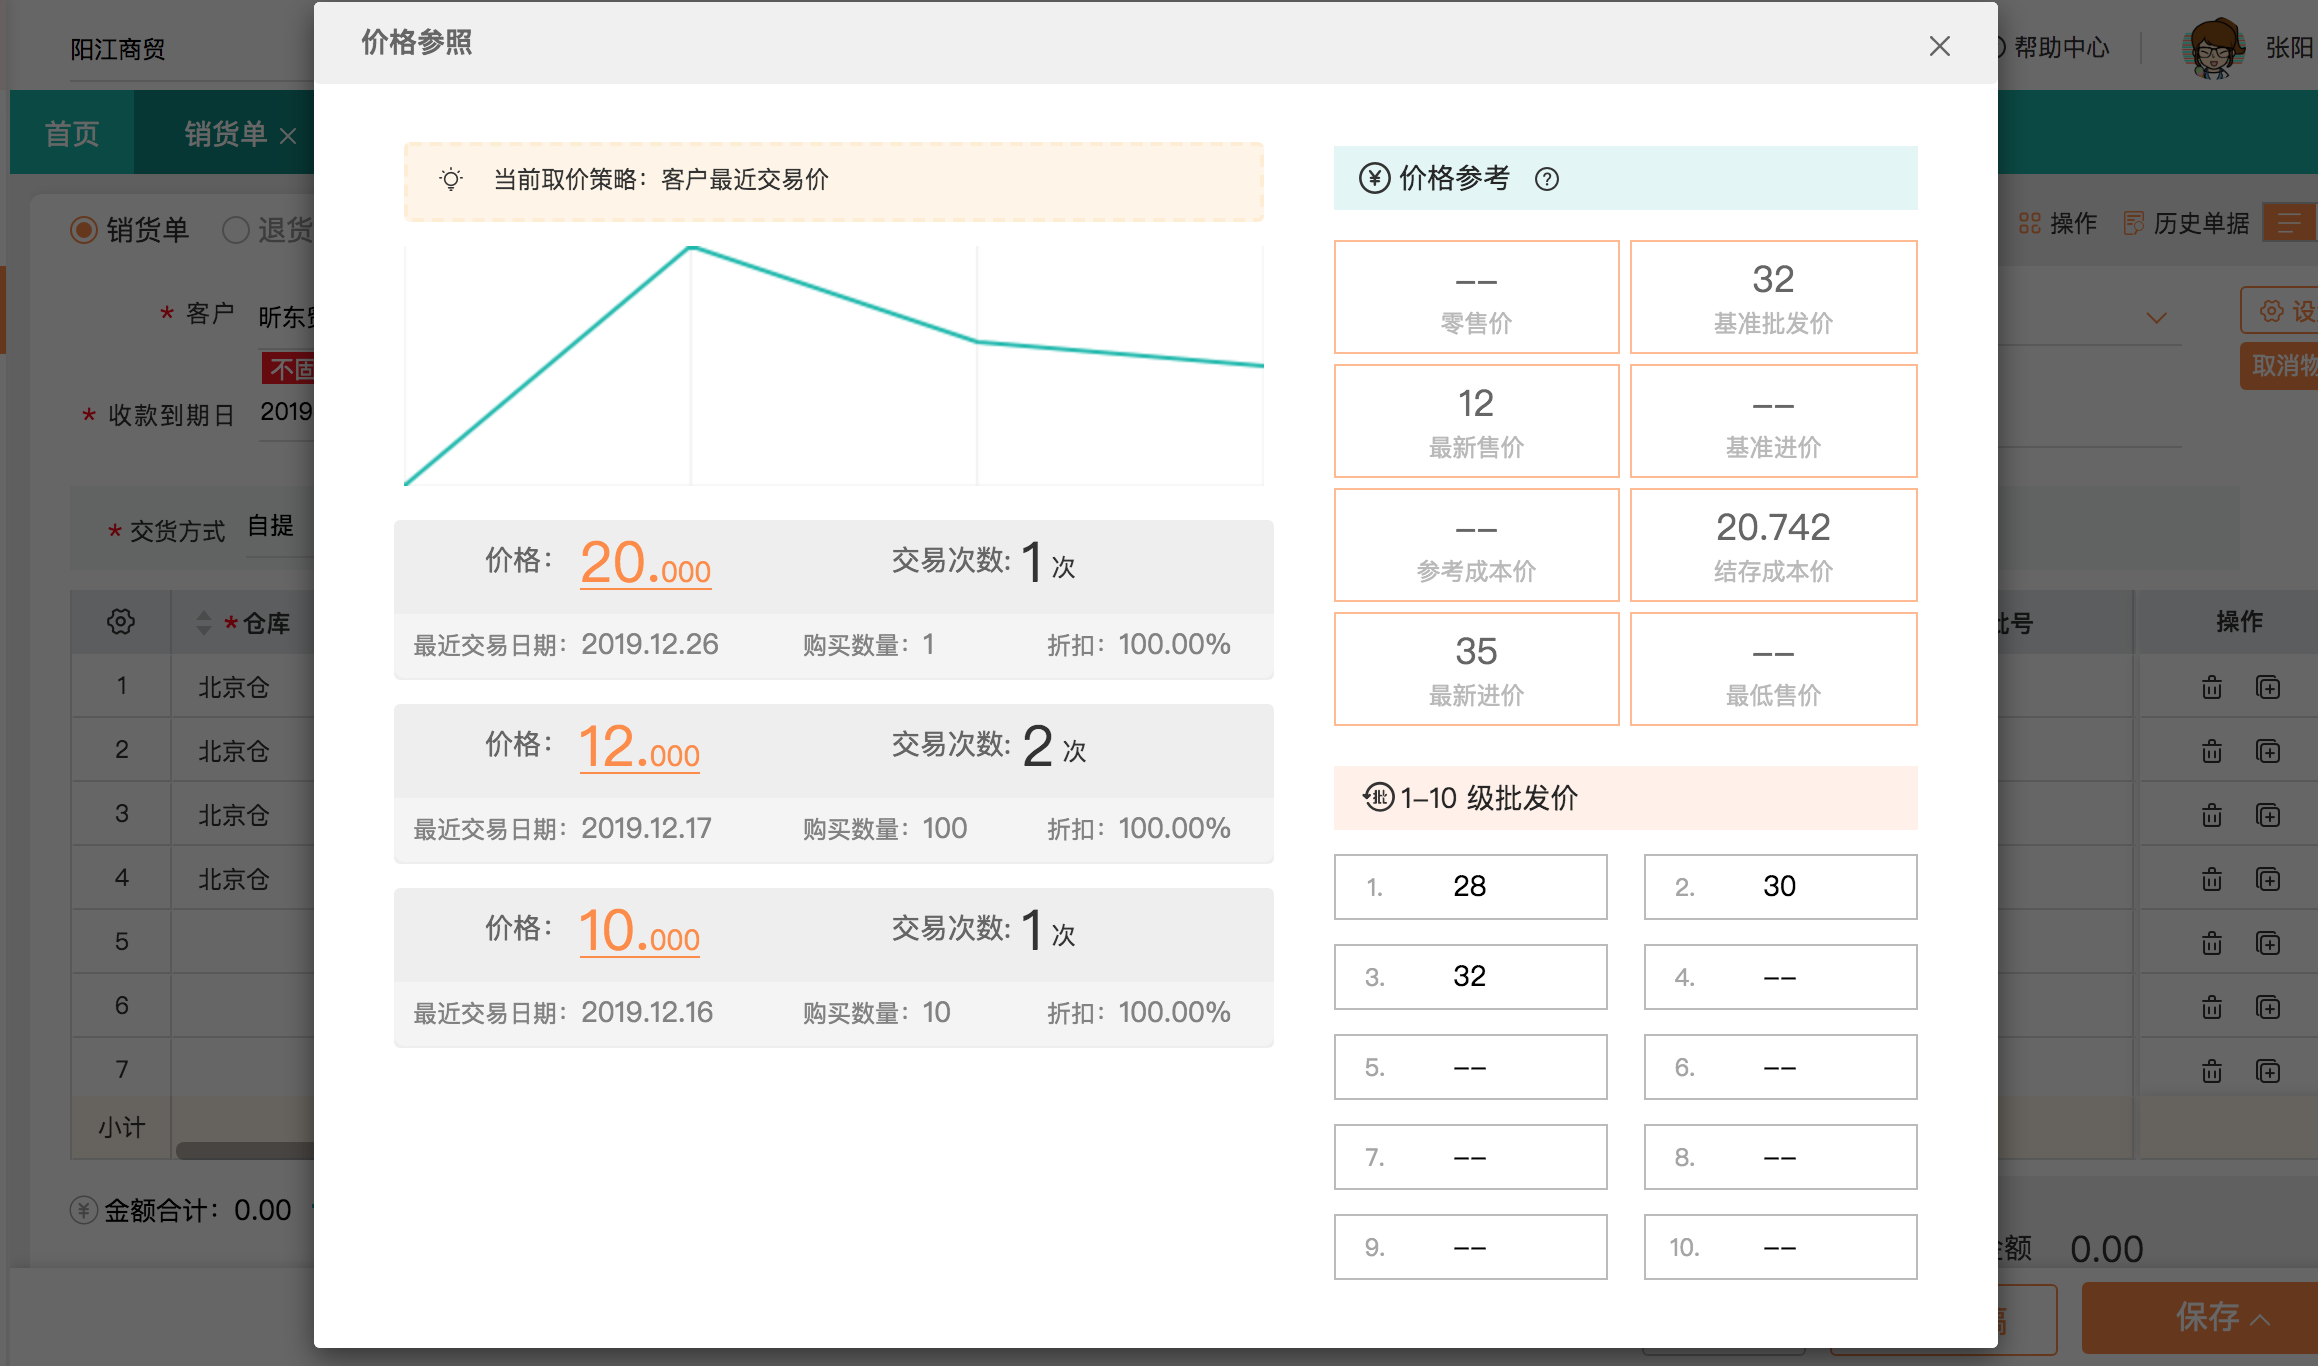This screenshot has width=2318, height=1366.
Task: Click the 操作 operations icon
Action: (x=2022, y=228)
